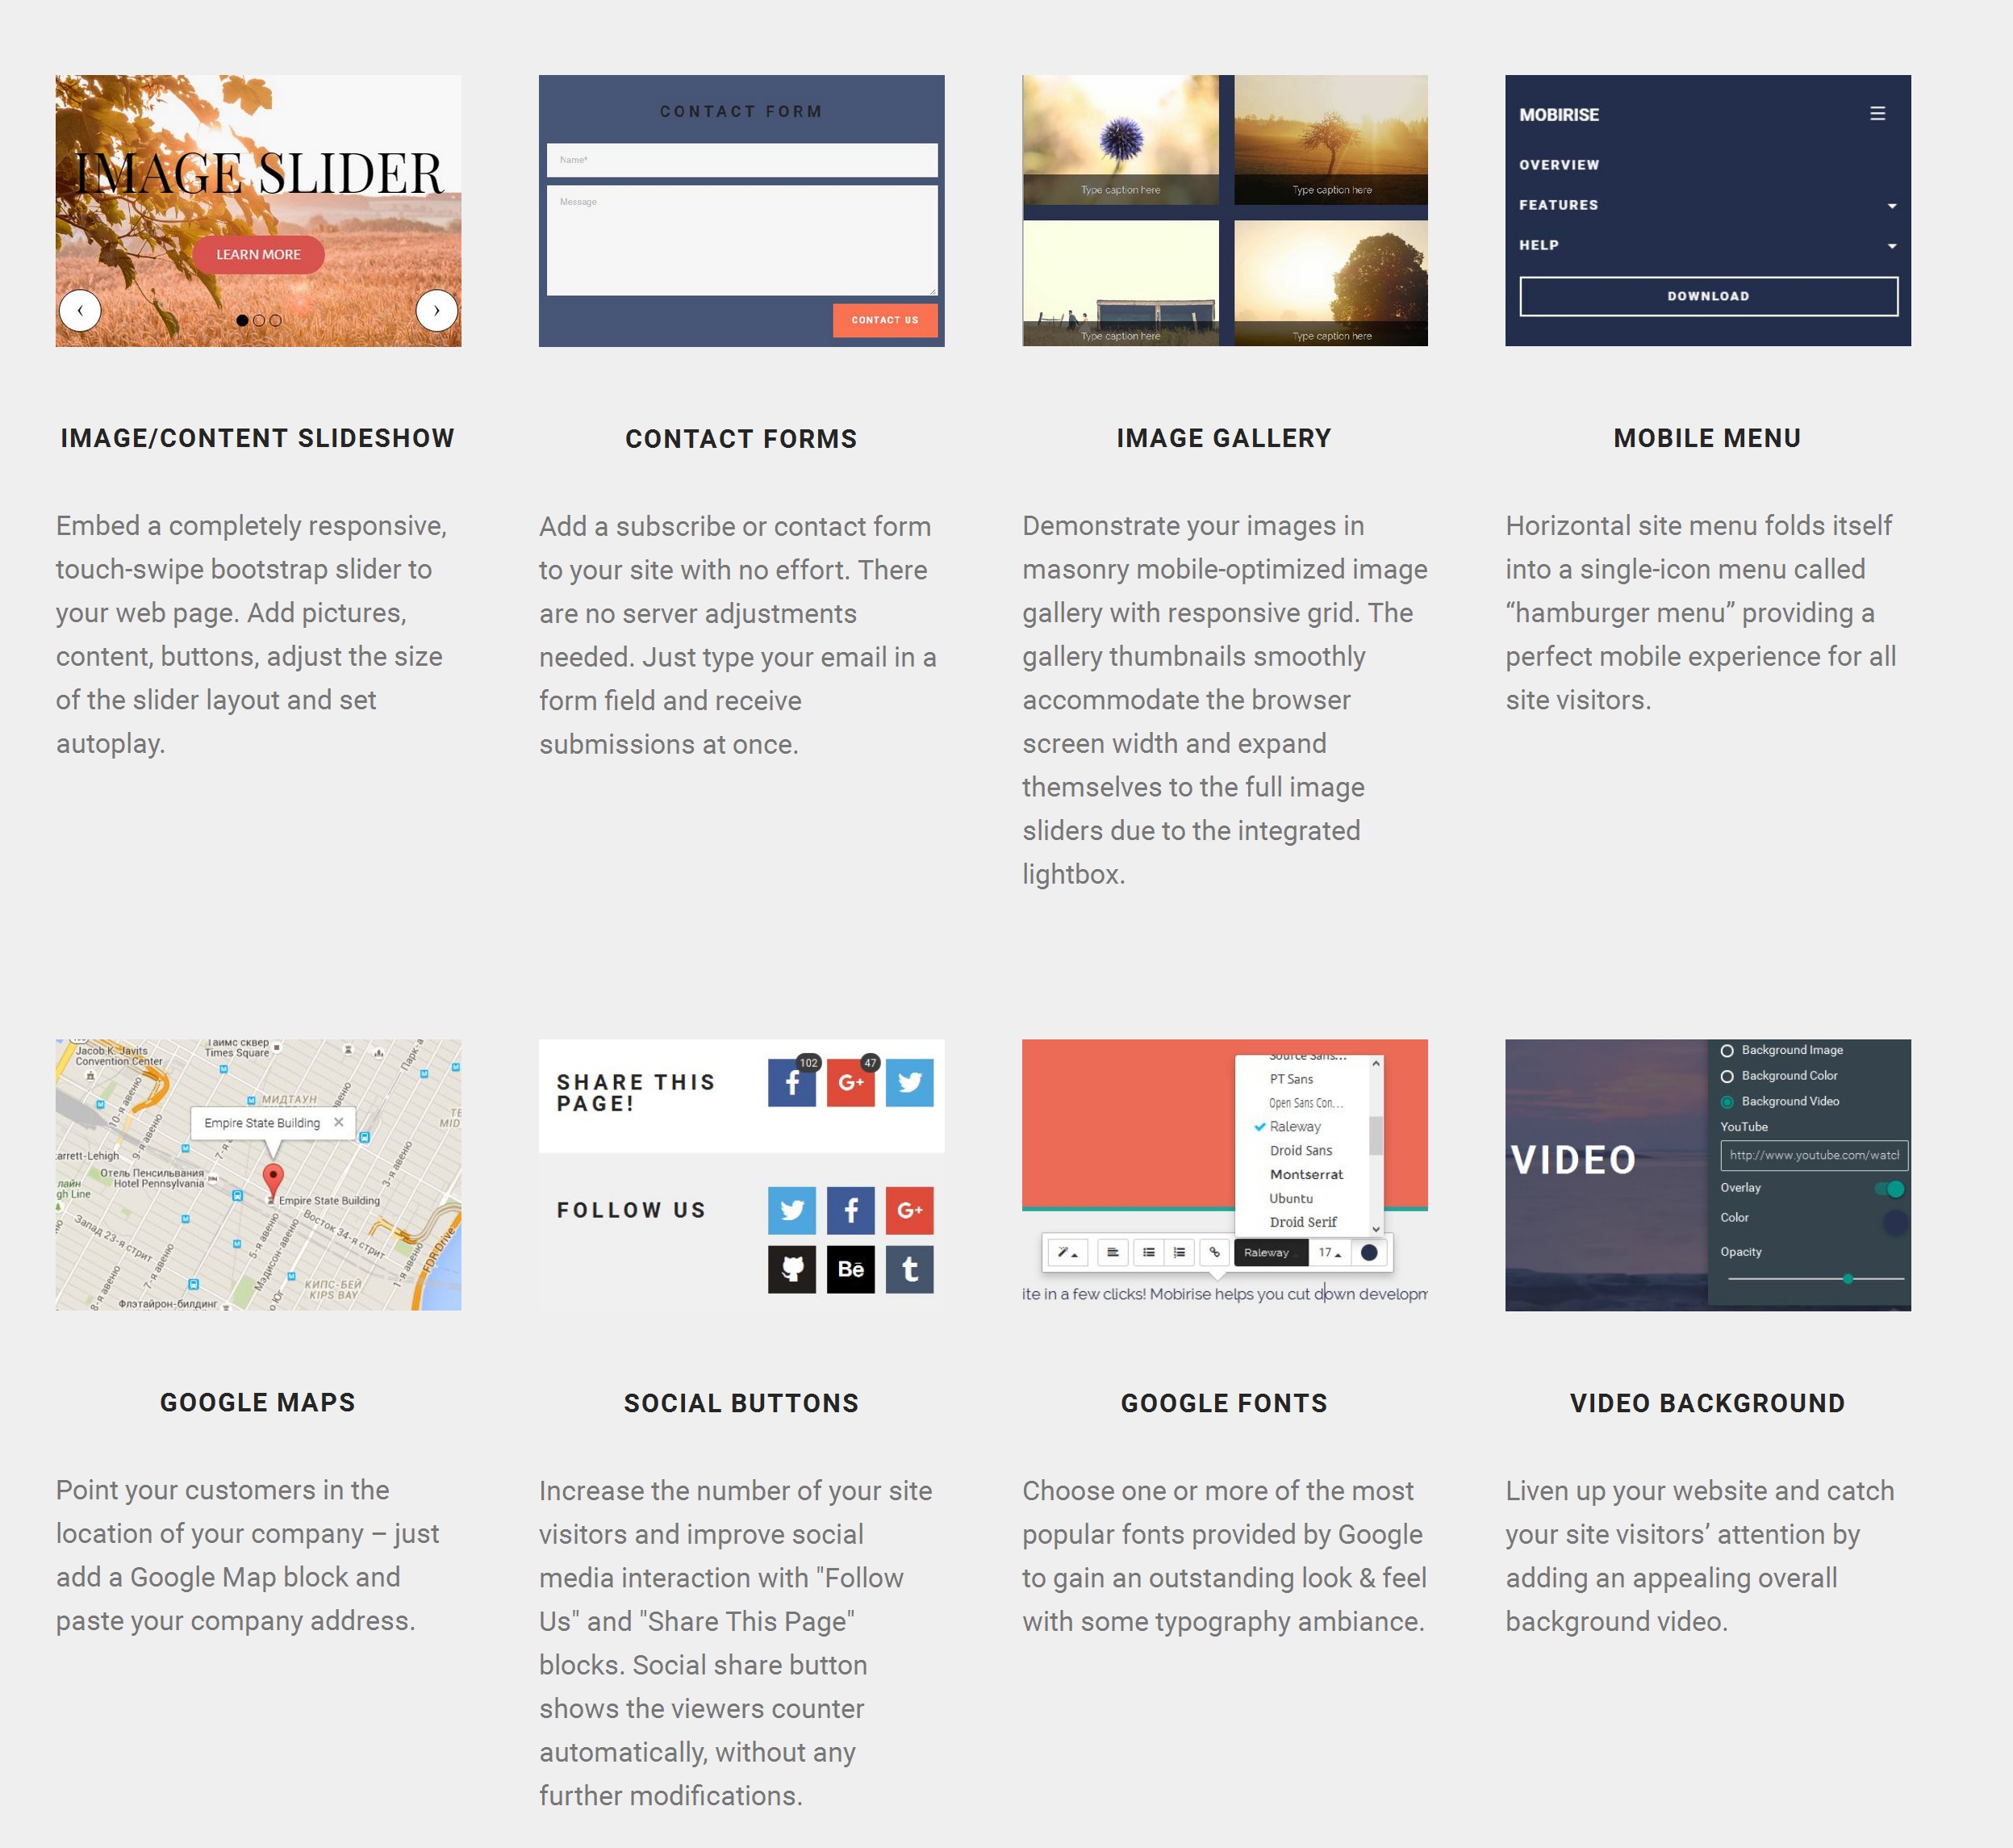Click the Twitter share icon

point(910,1082)
